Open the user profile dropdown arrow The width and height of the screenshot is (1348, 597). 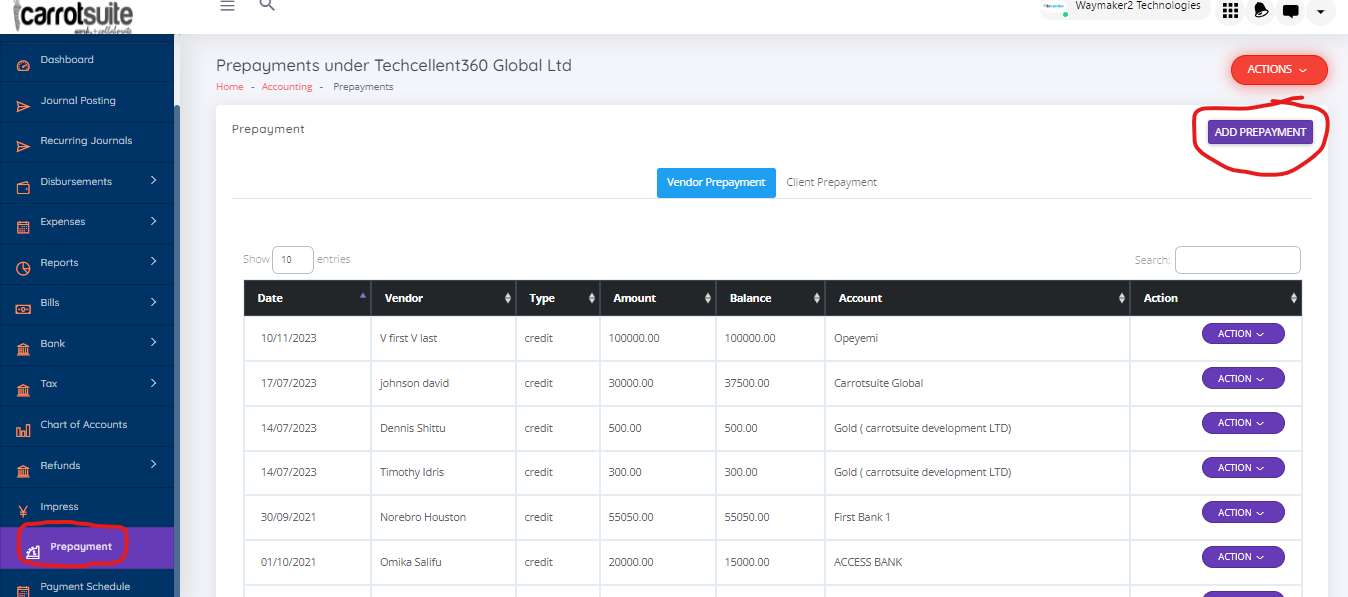(x=1320, y=11)
